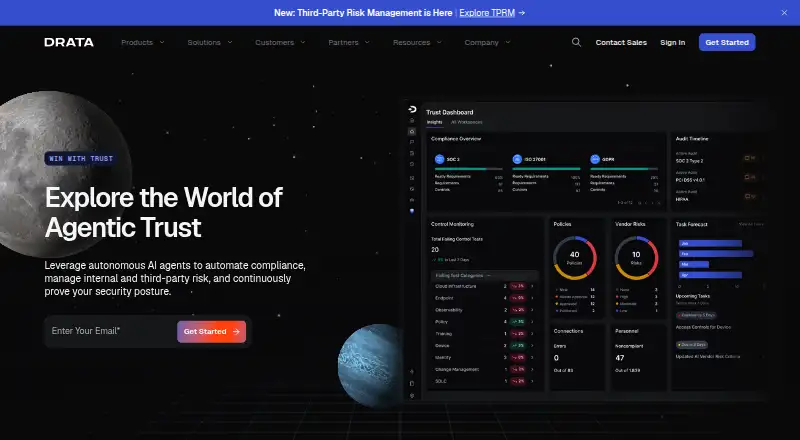
Task: Click the DRATA logo in the header
Action: tap(69, 42)
